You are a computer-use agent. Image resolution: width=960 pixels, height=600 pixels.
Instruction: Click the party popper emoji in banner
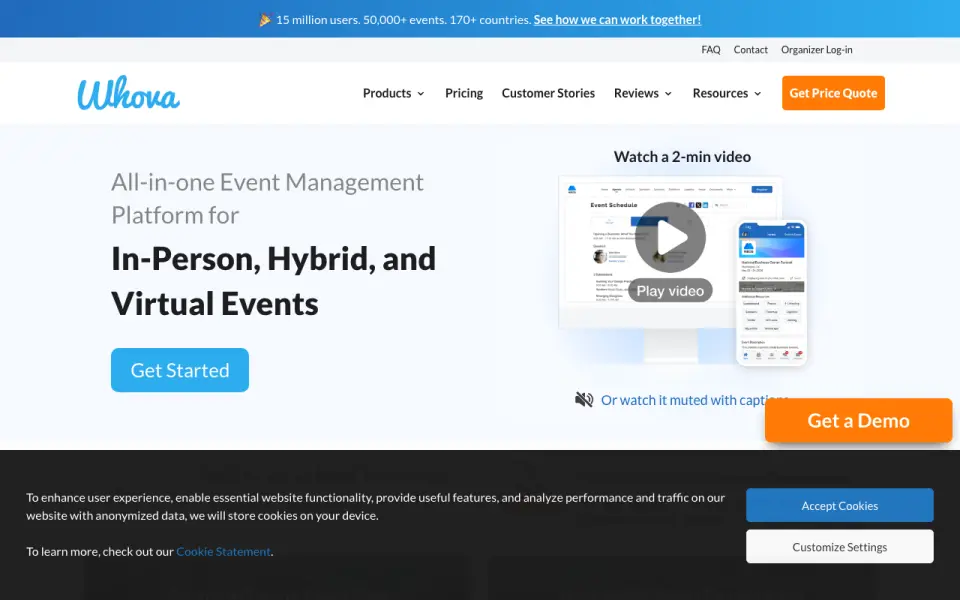point(265,20)
